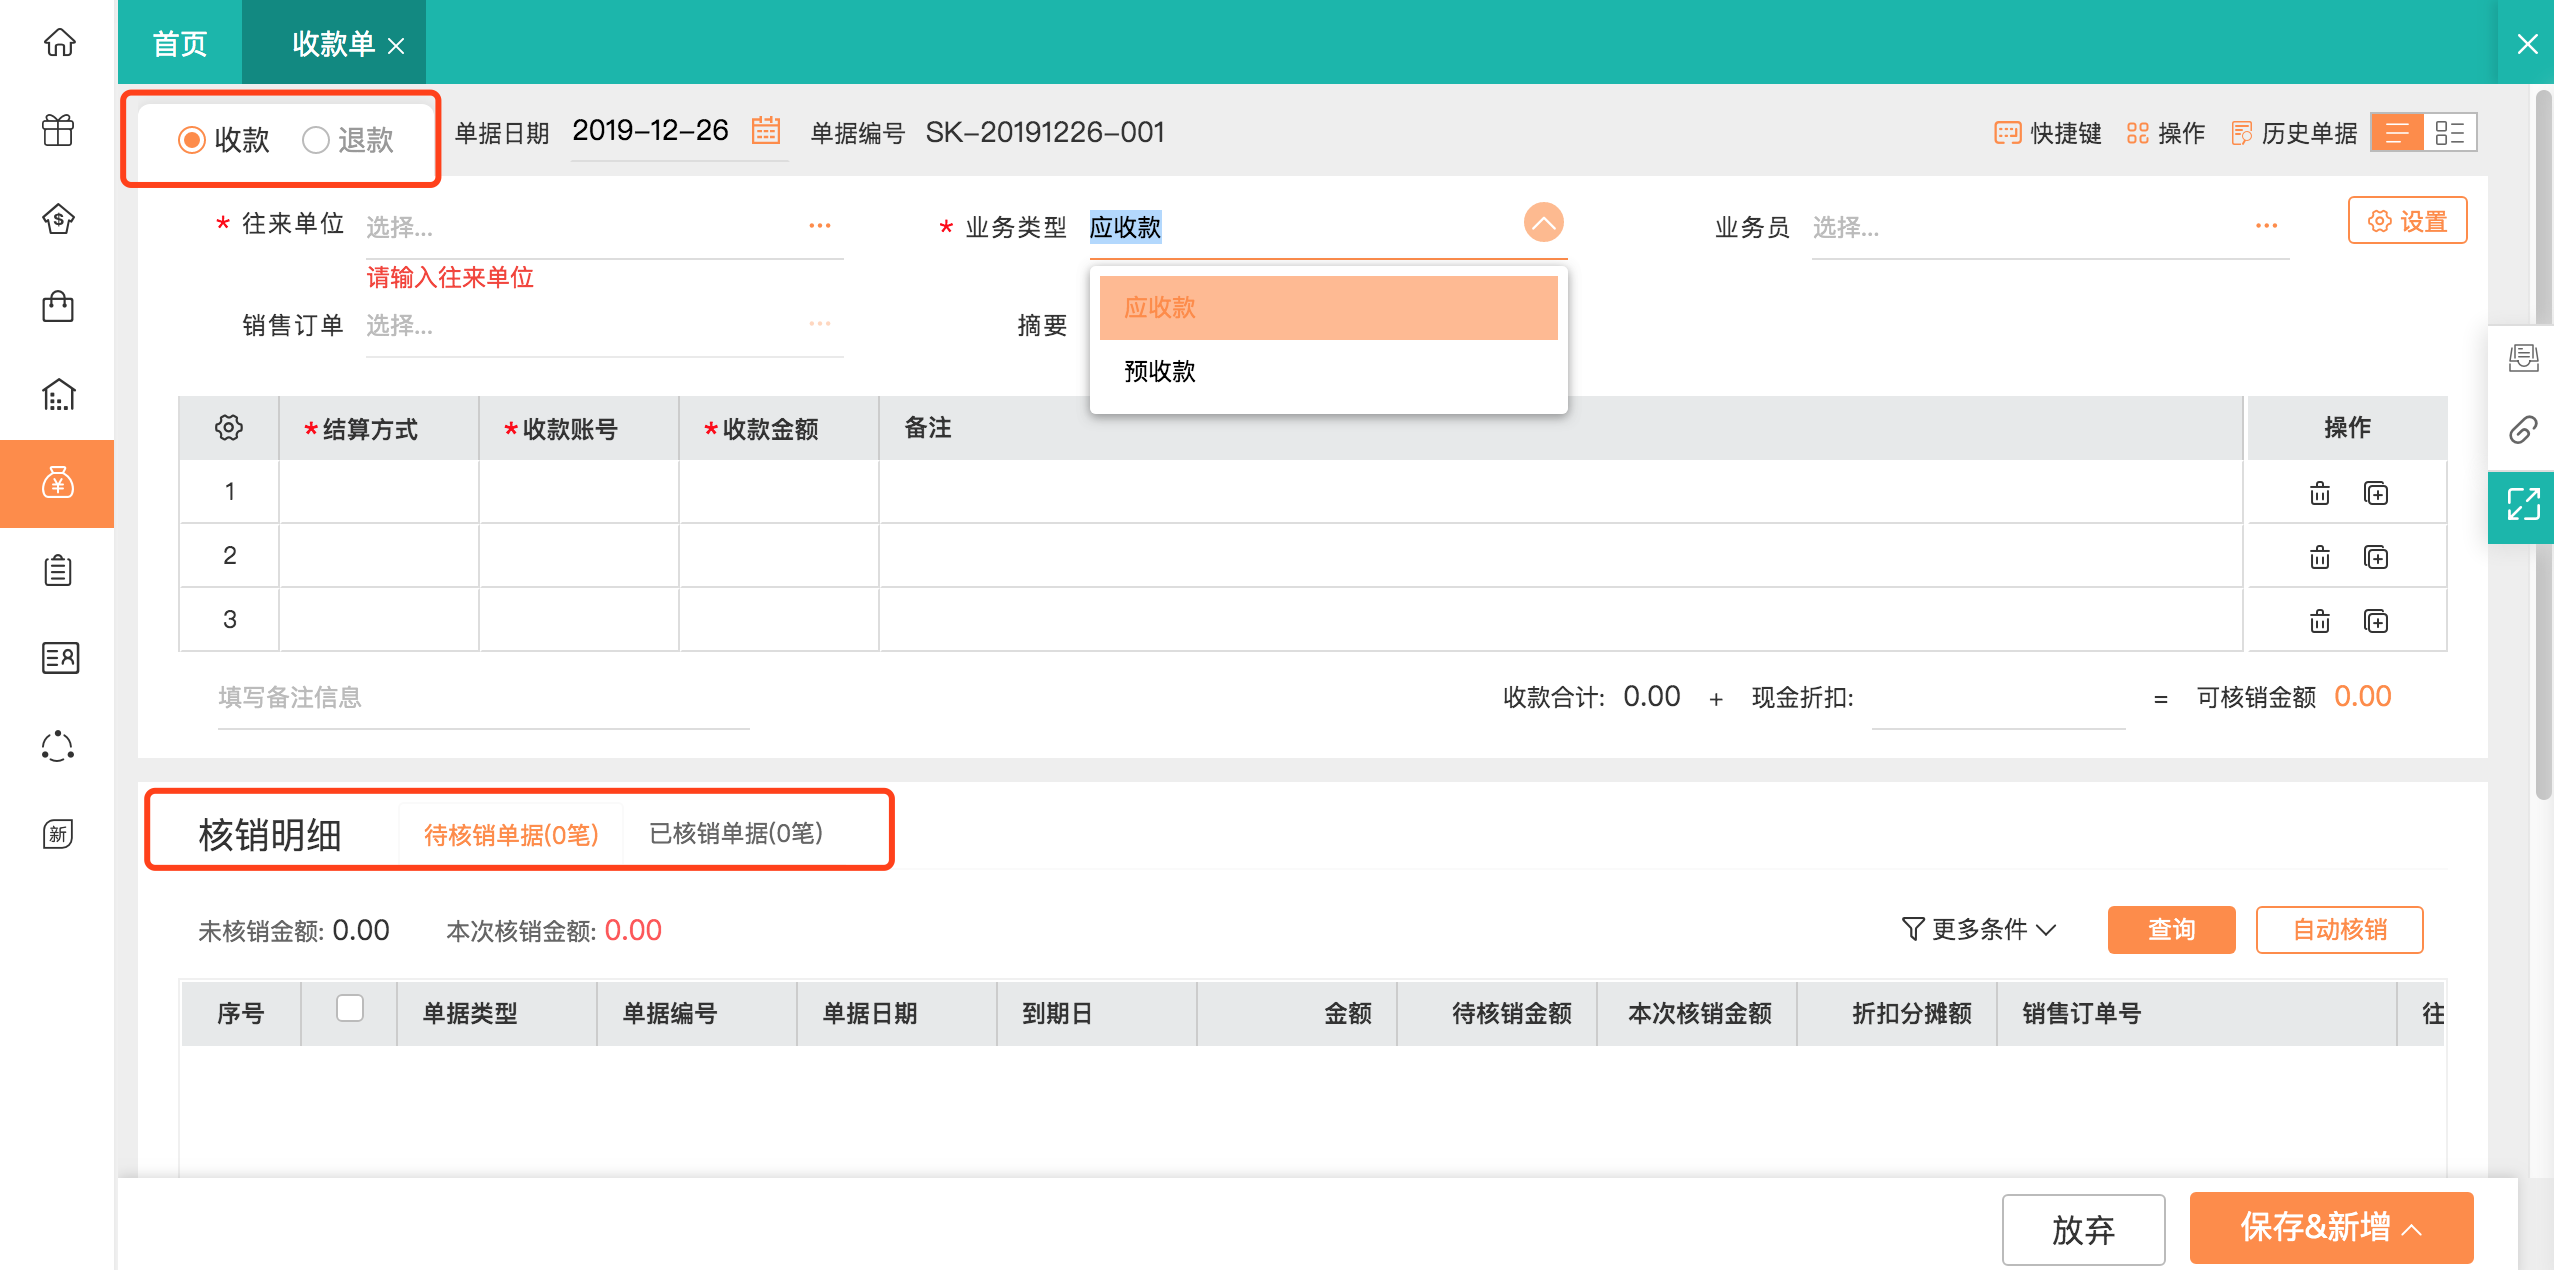Screen dimensions: 2554x1270
Task: Click the 更多条件 expander arrow
Action: (x=2056, y=931)
